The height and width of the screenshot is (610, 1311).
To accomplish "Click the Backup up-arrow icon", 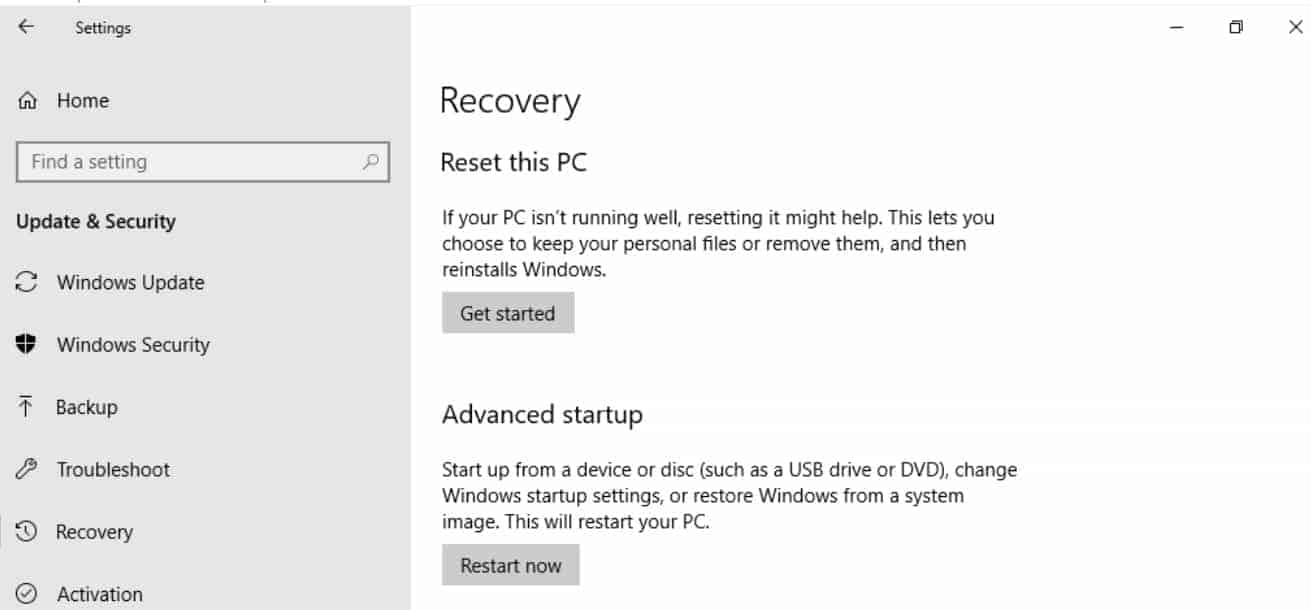I will [25, 406].
